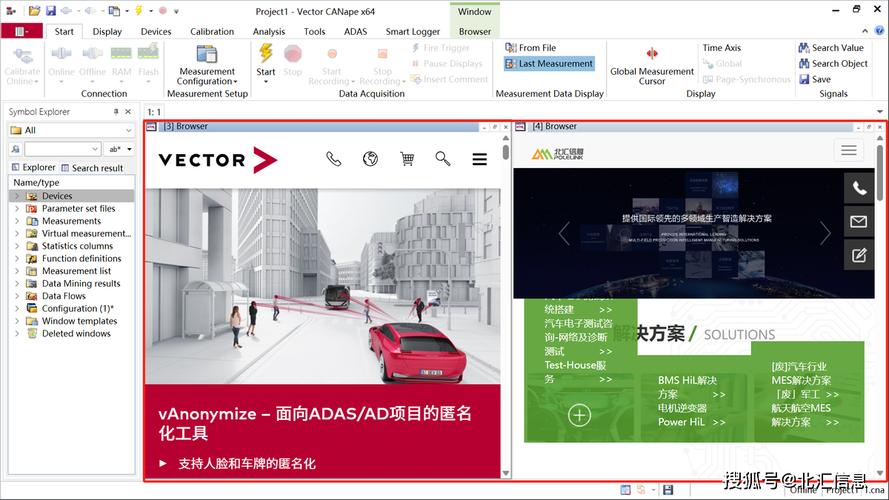Select From File data display
This screenshot has height=500, width=889.
coord(530,48)
